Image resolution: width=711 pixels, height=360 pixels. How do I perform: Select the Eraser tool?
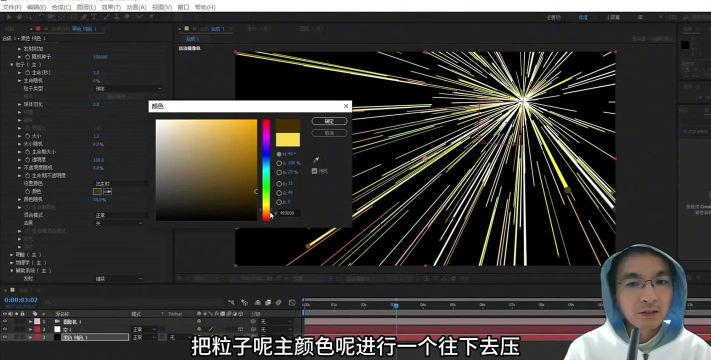pyautogui.click(x=127, y=17)
